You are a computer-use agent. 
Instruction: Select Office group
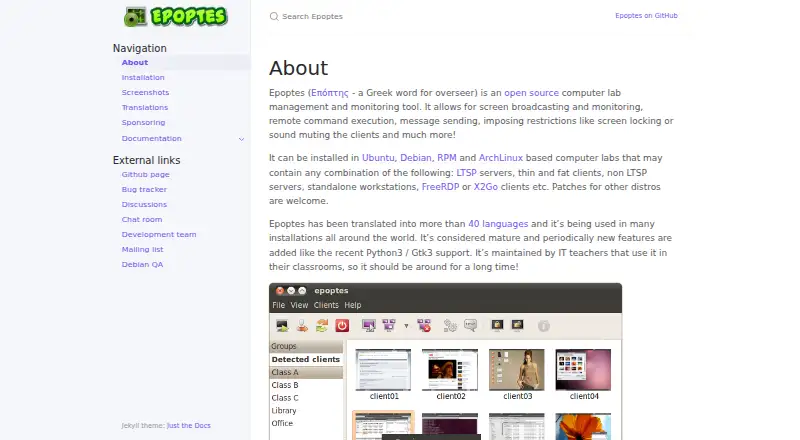[x=306, y=423]
